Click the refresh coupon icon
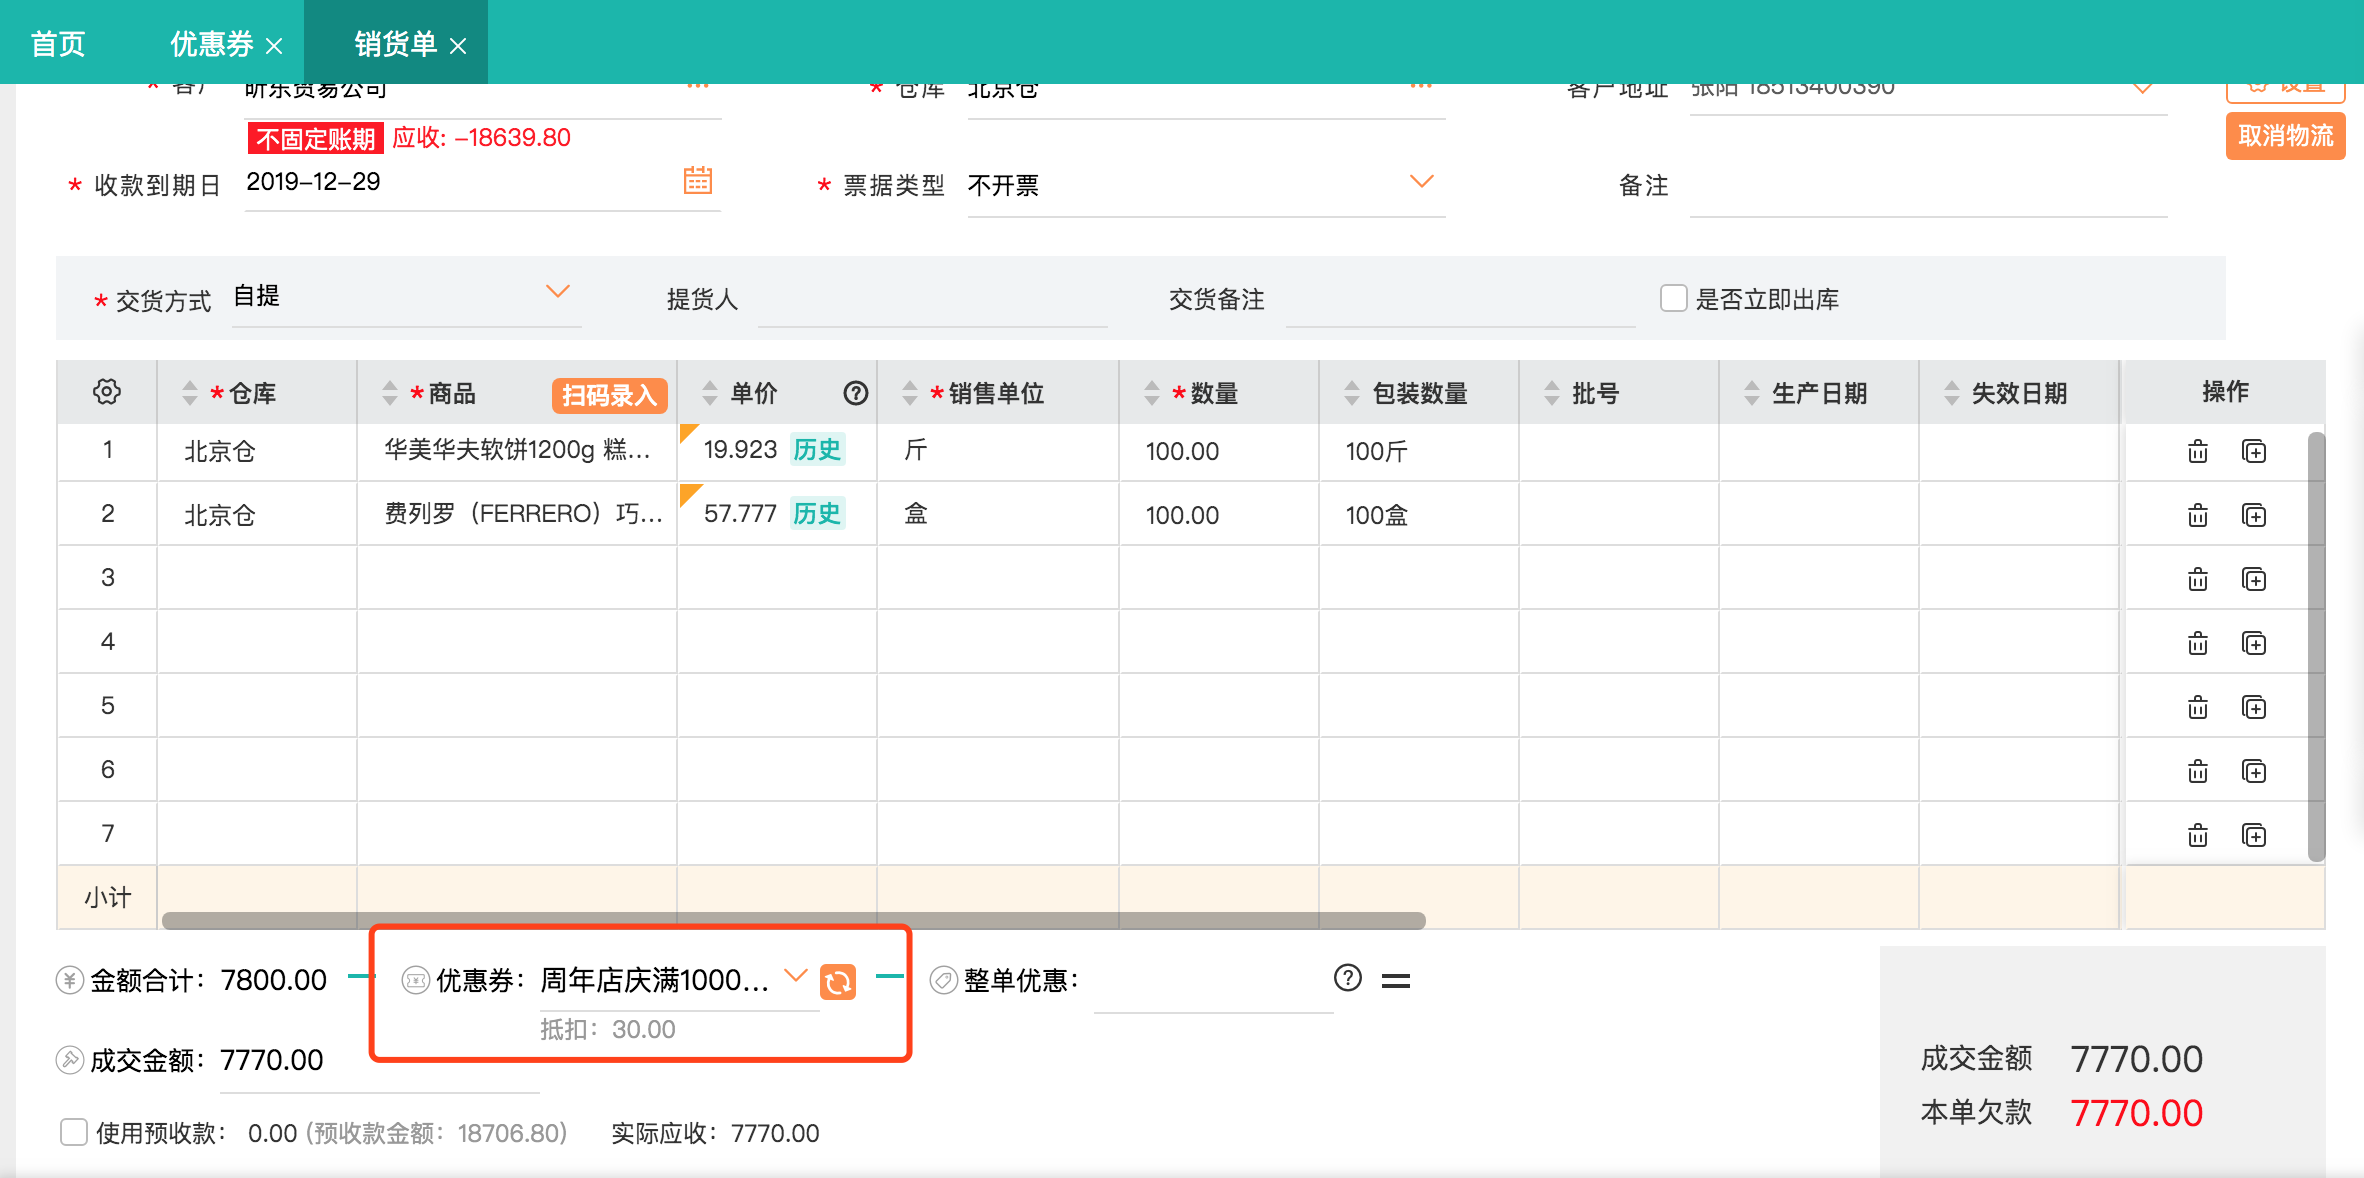 tap(838, 979)
